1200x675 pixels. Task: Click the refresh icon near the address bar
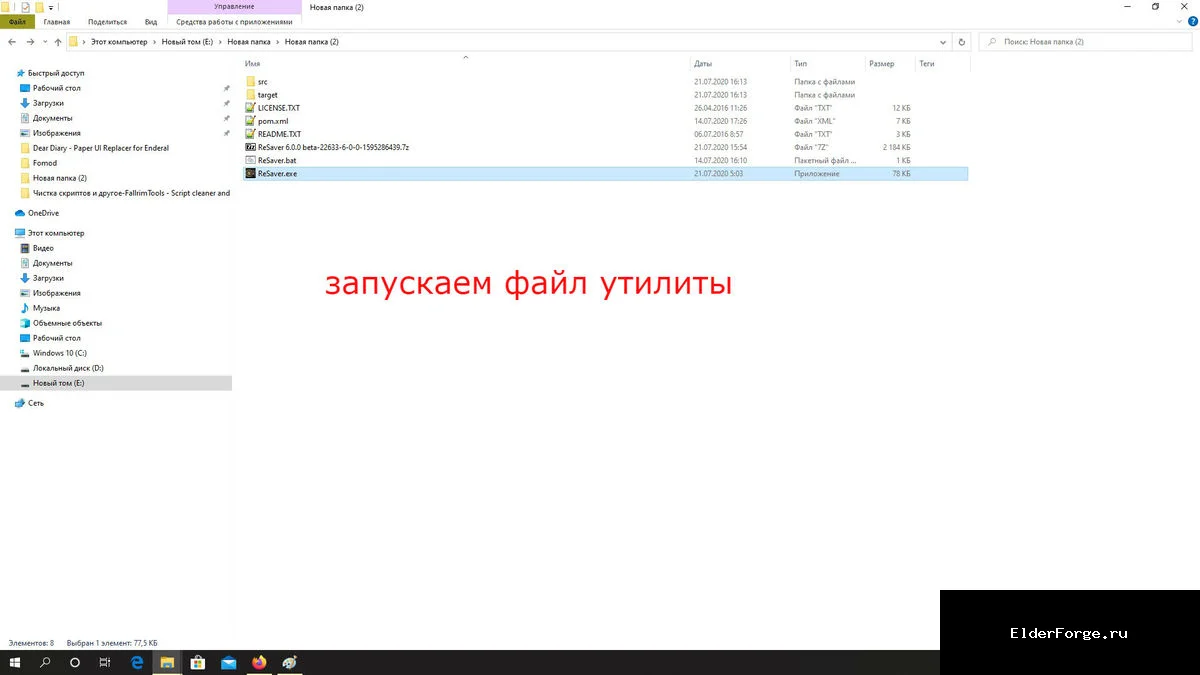tap(961, 41)
